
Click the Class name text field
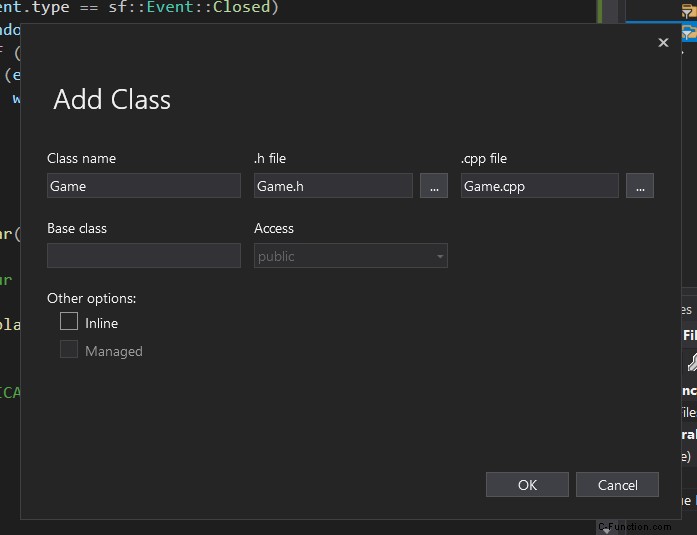point(143,186)
